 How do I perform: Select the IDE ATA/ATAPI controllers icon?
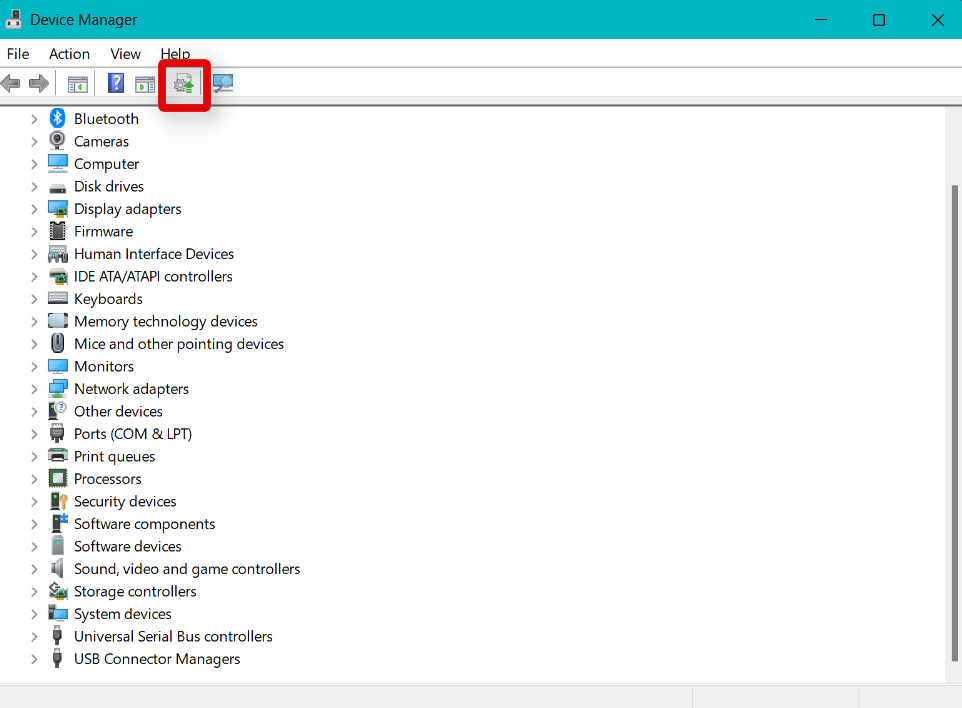pos(58,277)
